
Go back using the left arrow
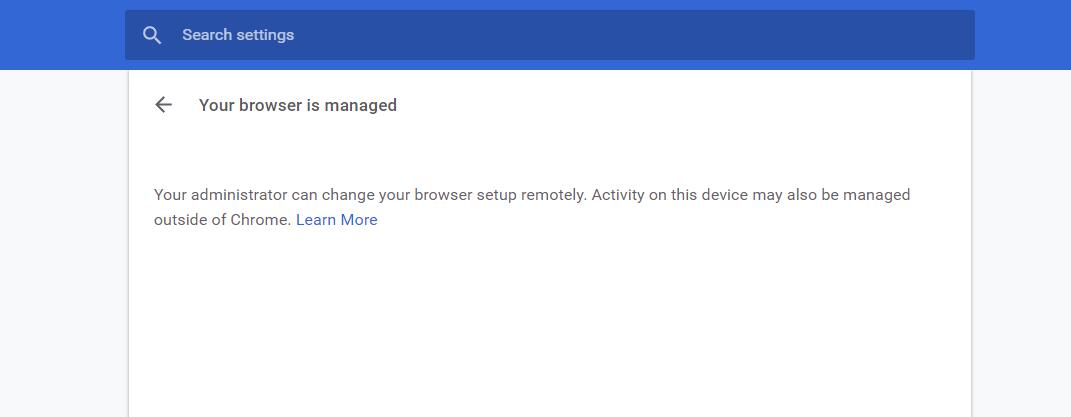[164, 105]
